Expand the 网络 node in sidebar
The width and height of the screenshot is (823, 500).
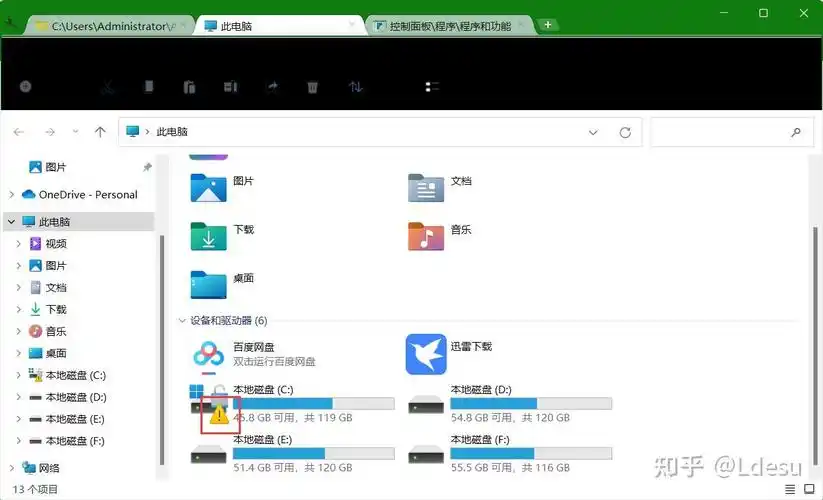[x=12, y=468]
